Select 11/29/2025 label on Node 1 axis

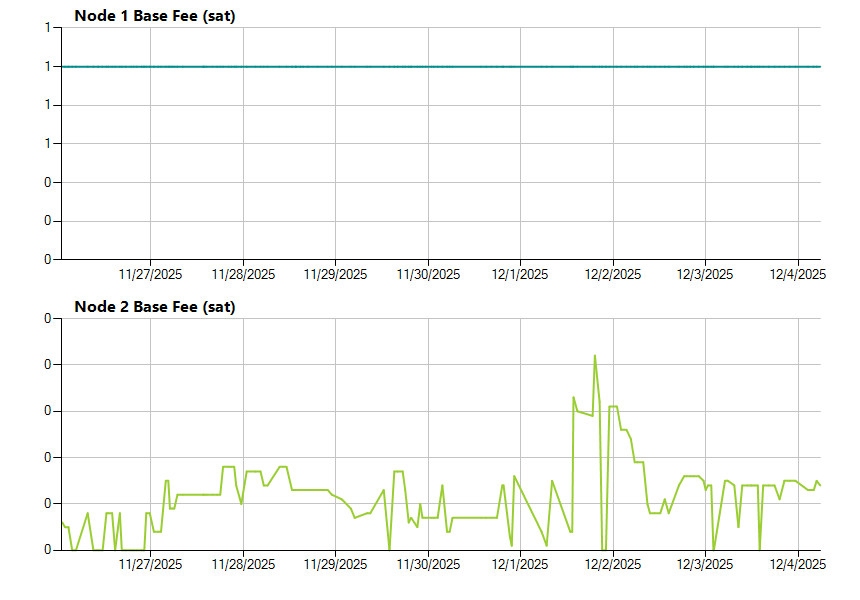pyautogui.click(x=335, y=274)
